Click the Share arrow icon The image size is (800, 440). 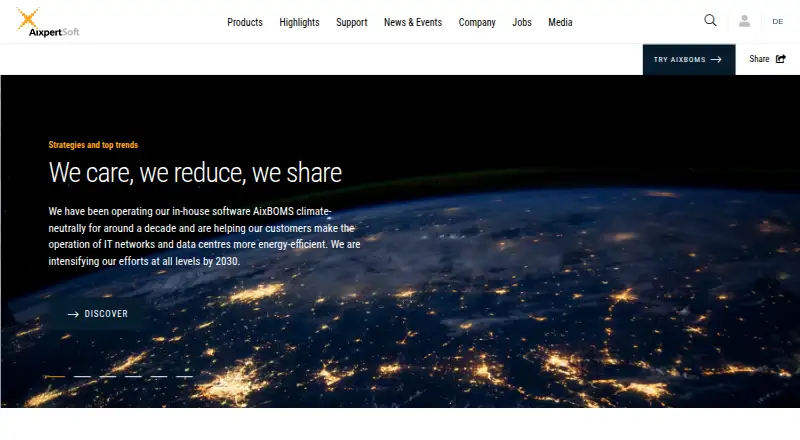[781, 59]
